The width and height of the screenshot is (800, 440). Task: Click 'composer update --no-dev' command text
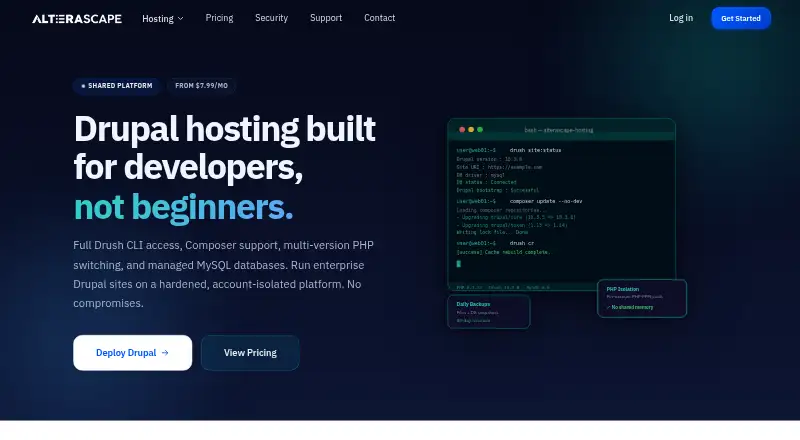click(546, 201)
